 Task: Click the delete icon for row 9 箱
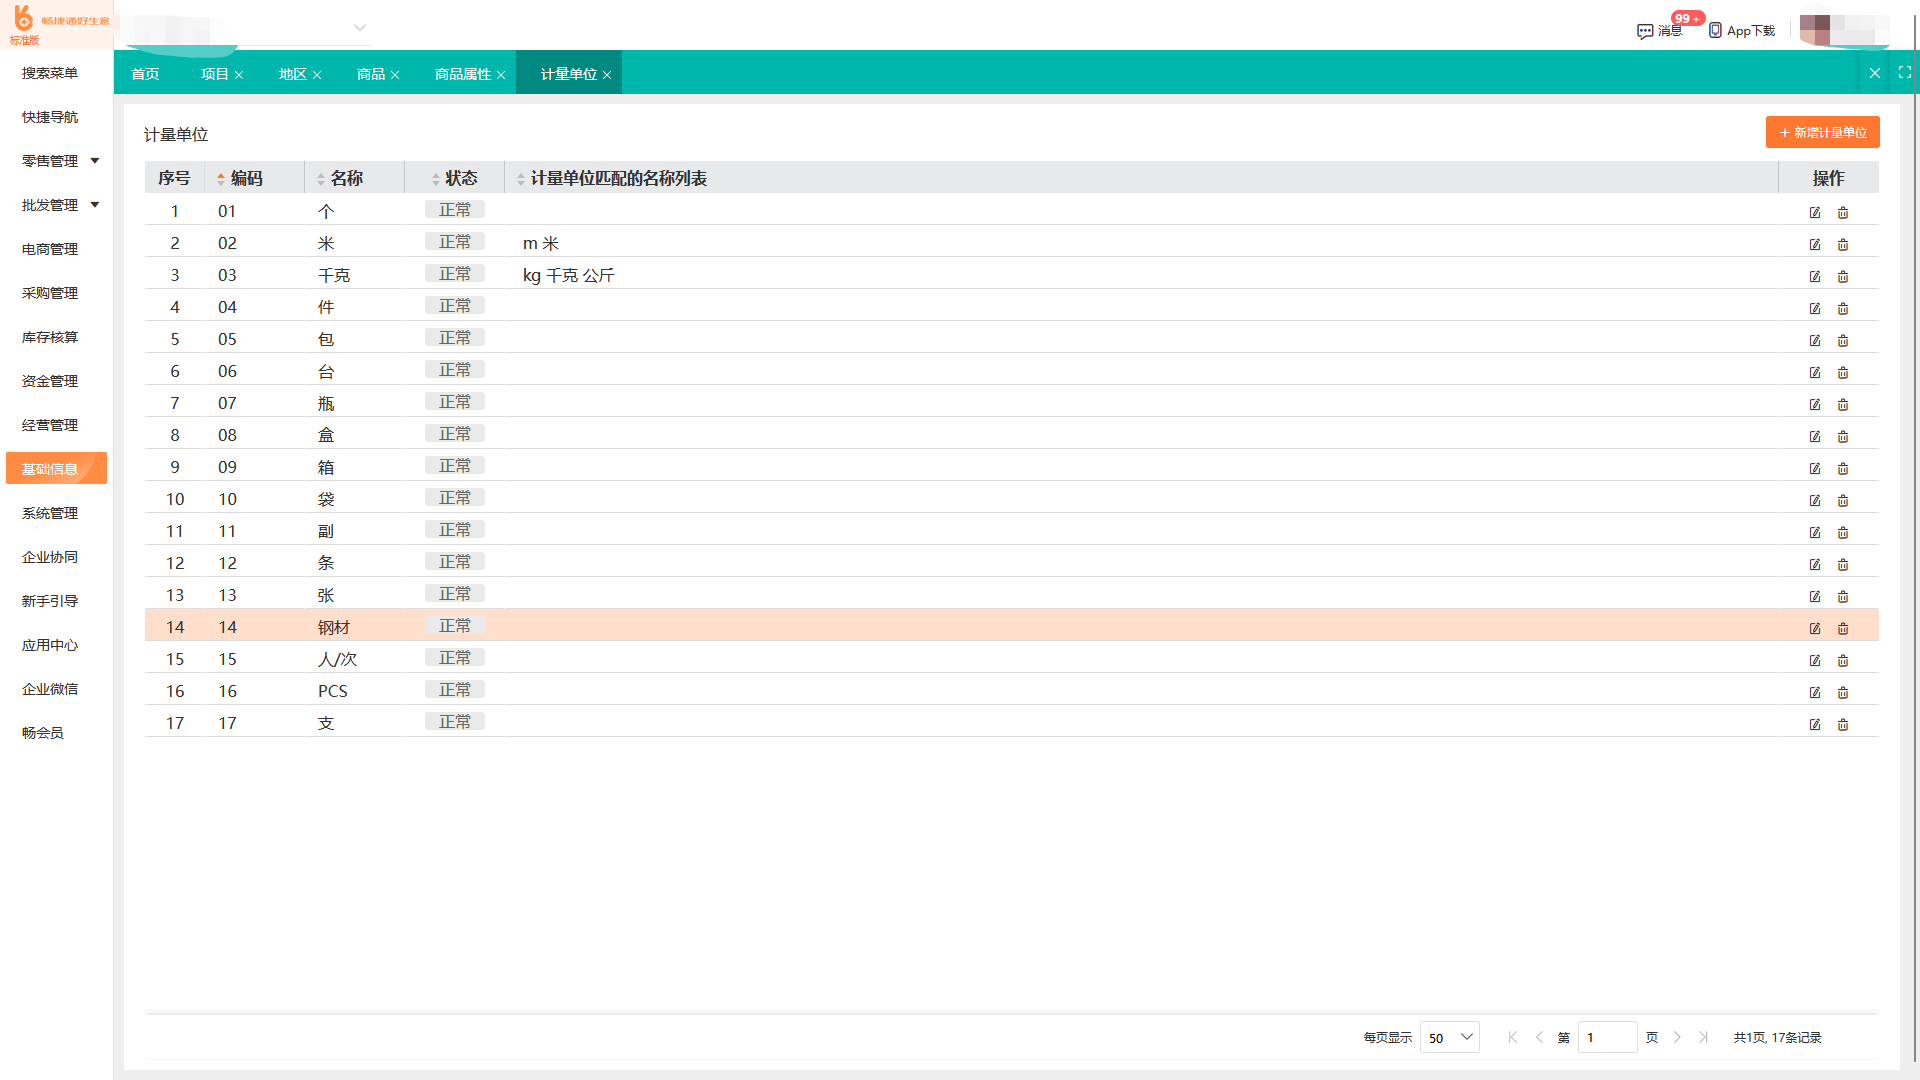tap(1845, 467)
